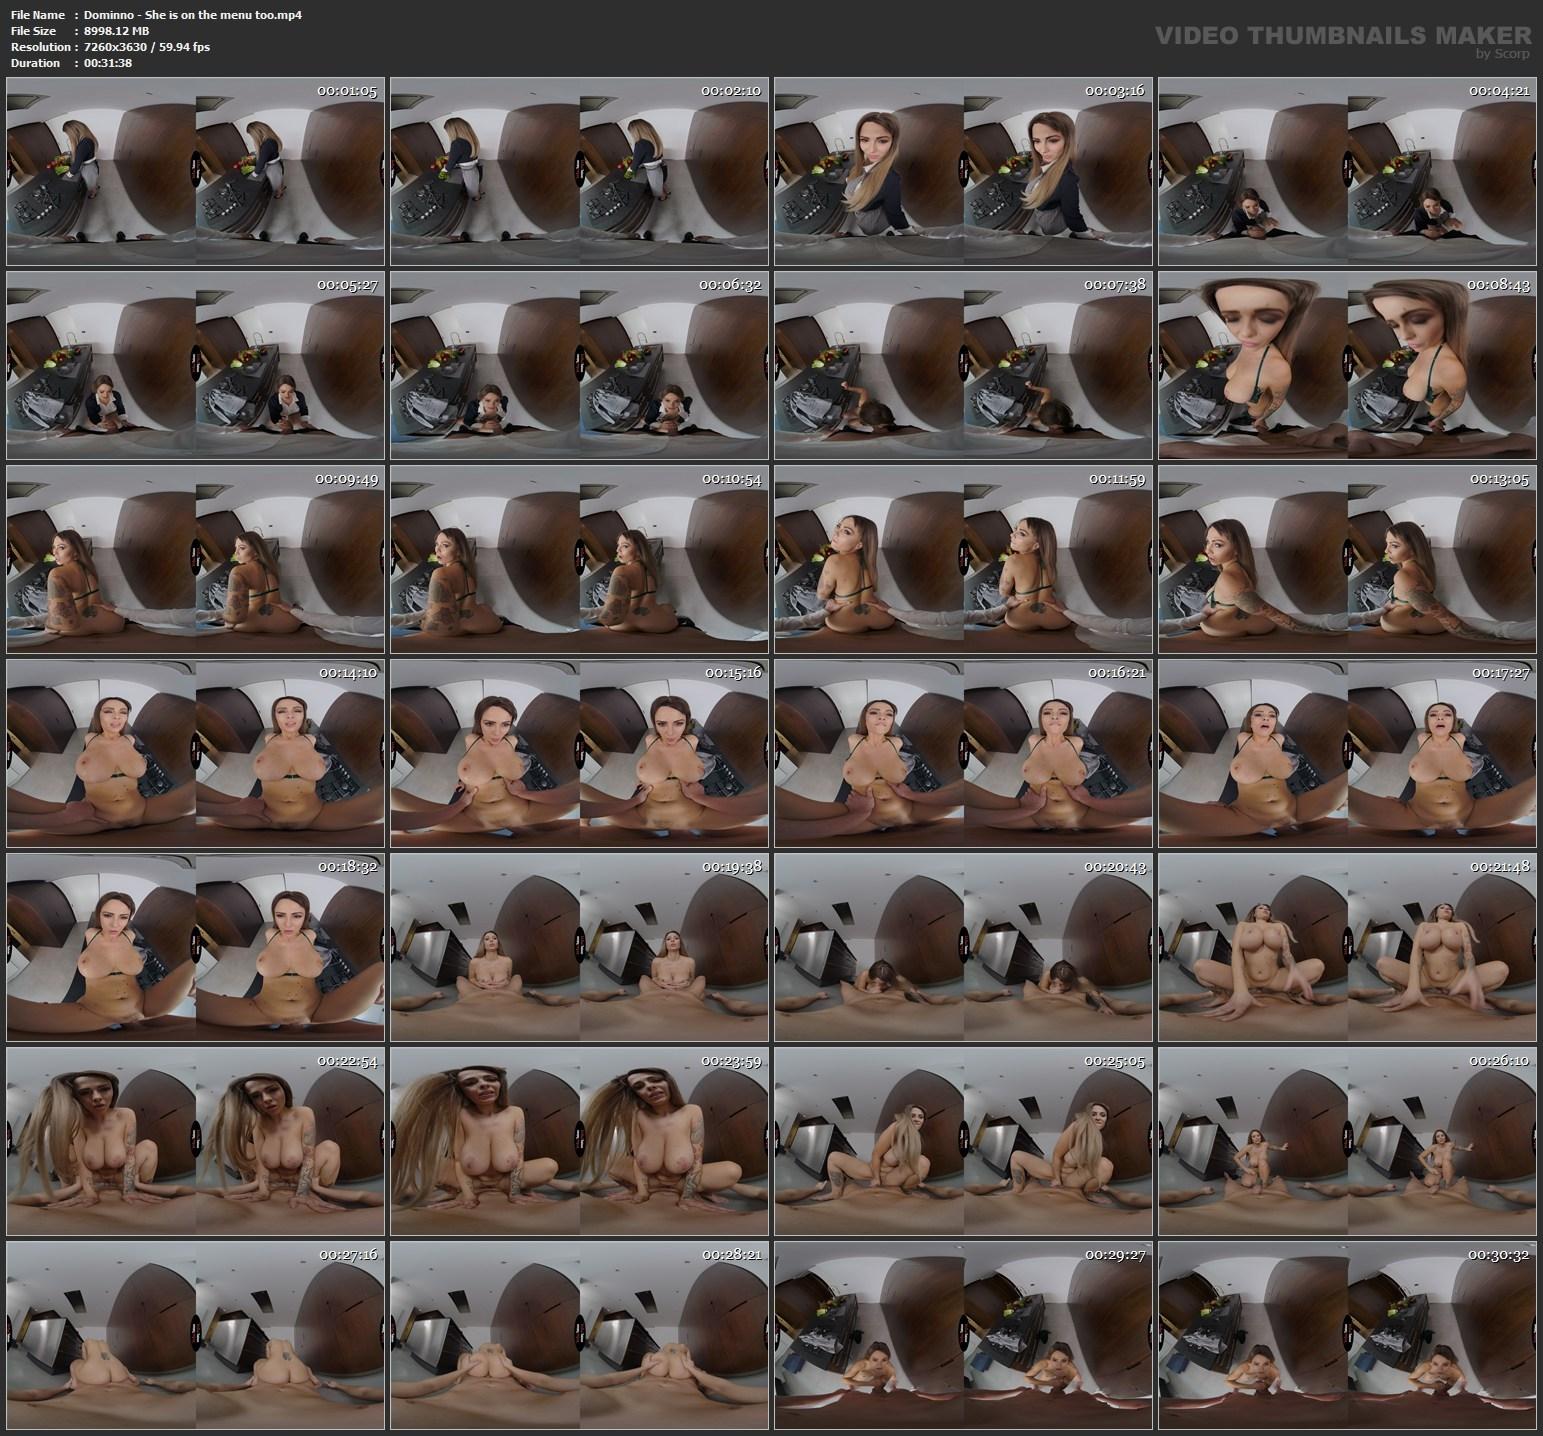This screenshot has height=1436, width=1543.
Task: Click the frame timestamped 00:19:38
Action: [579, 947]
